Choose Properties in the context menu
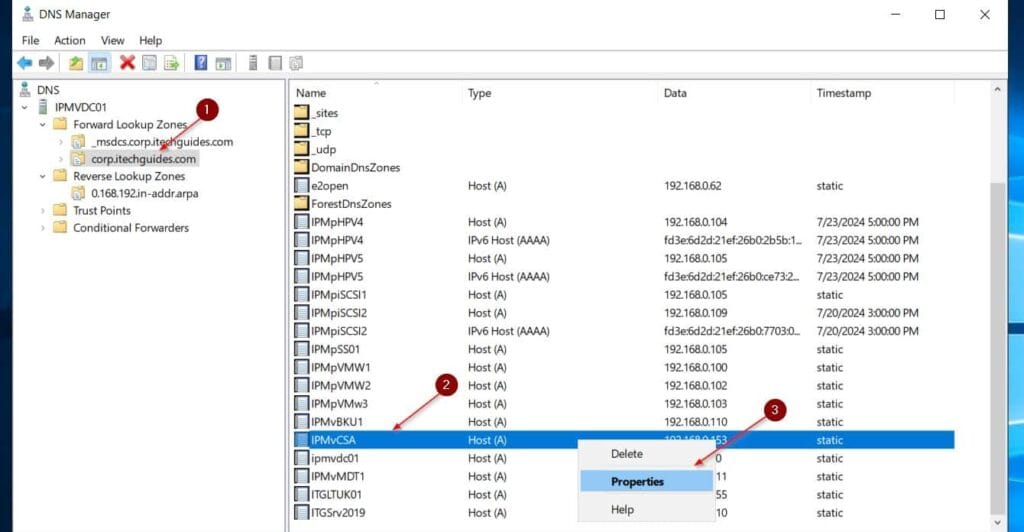1024x532 pixels. [647, 481]
